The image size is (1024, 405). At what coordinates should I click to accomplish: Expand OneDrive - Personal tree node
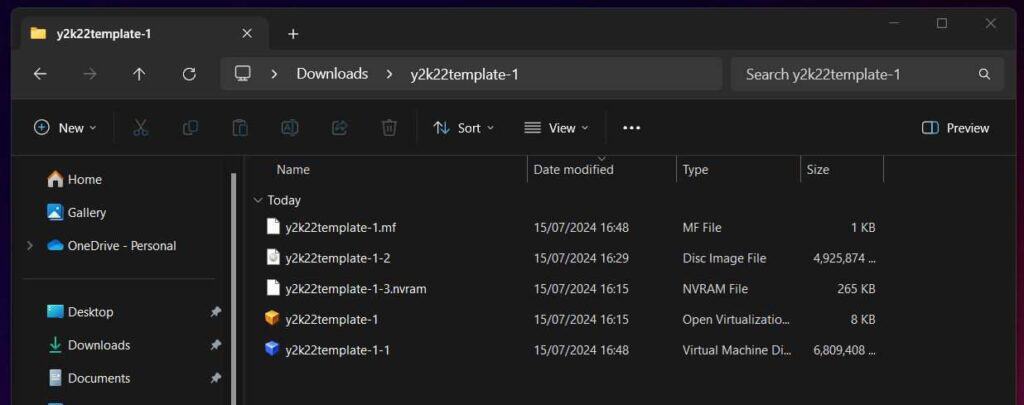[29, 246]
